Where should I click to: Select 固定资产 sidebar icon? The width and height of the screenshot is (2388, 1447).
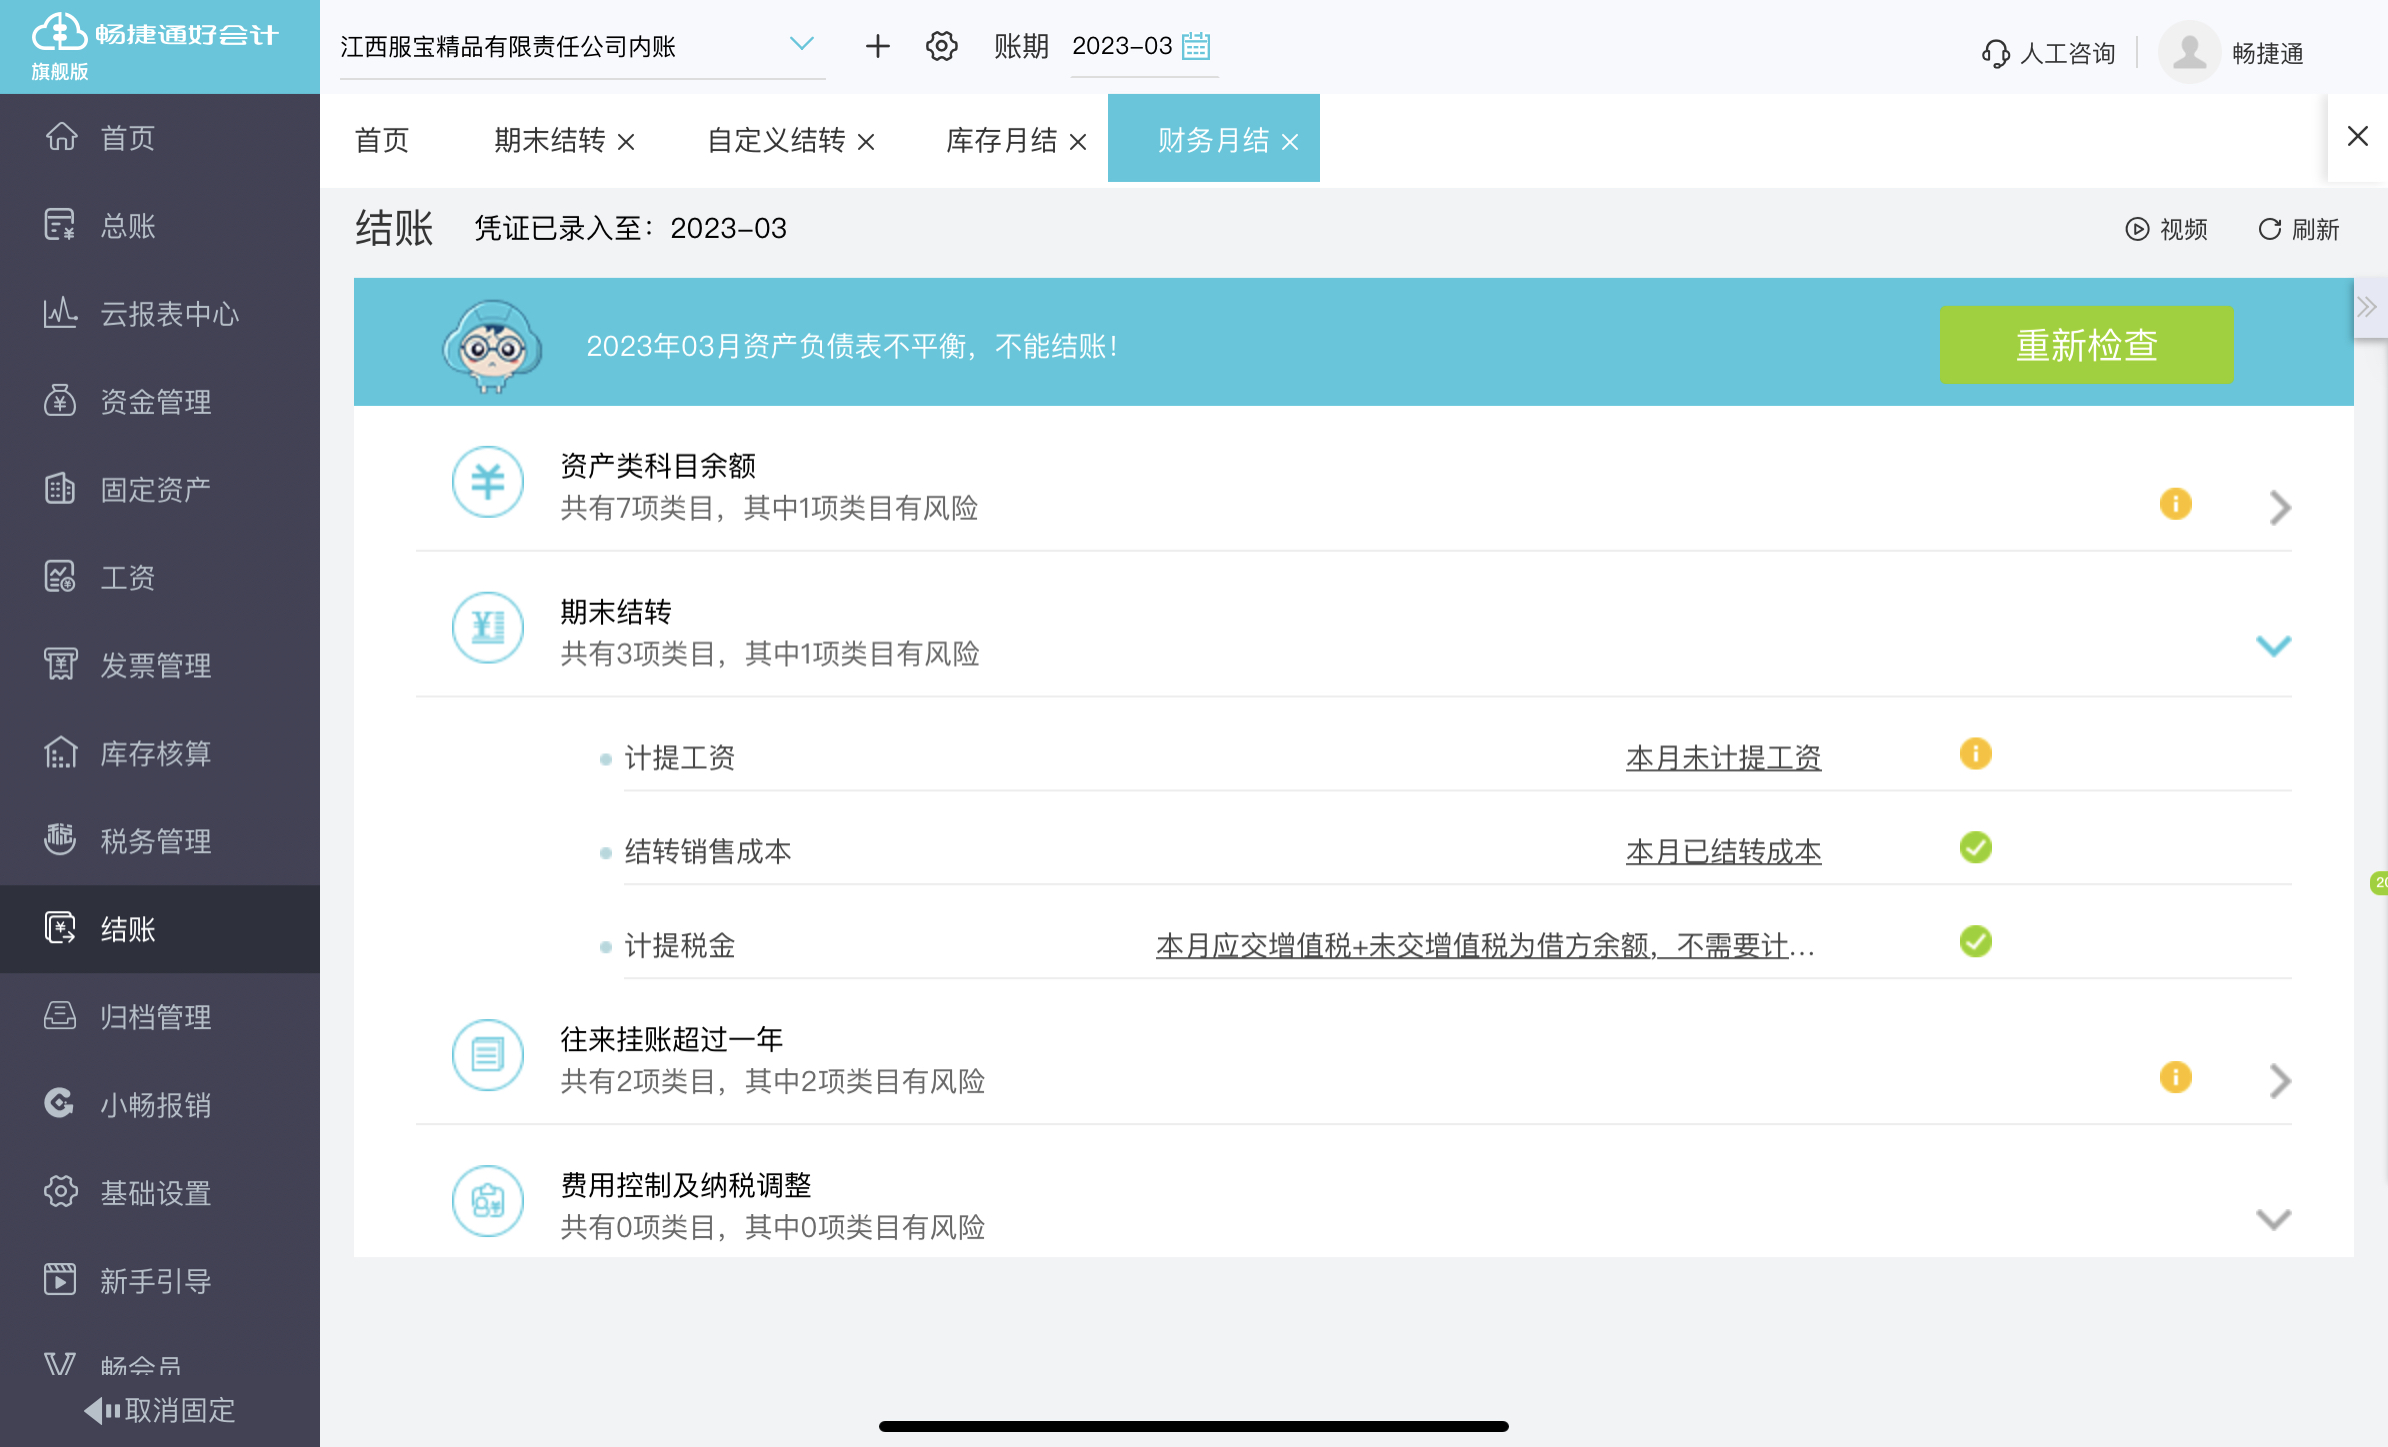click(x=61, y=488)
